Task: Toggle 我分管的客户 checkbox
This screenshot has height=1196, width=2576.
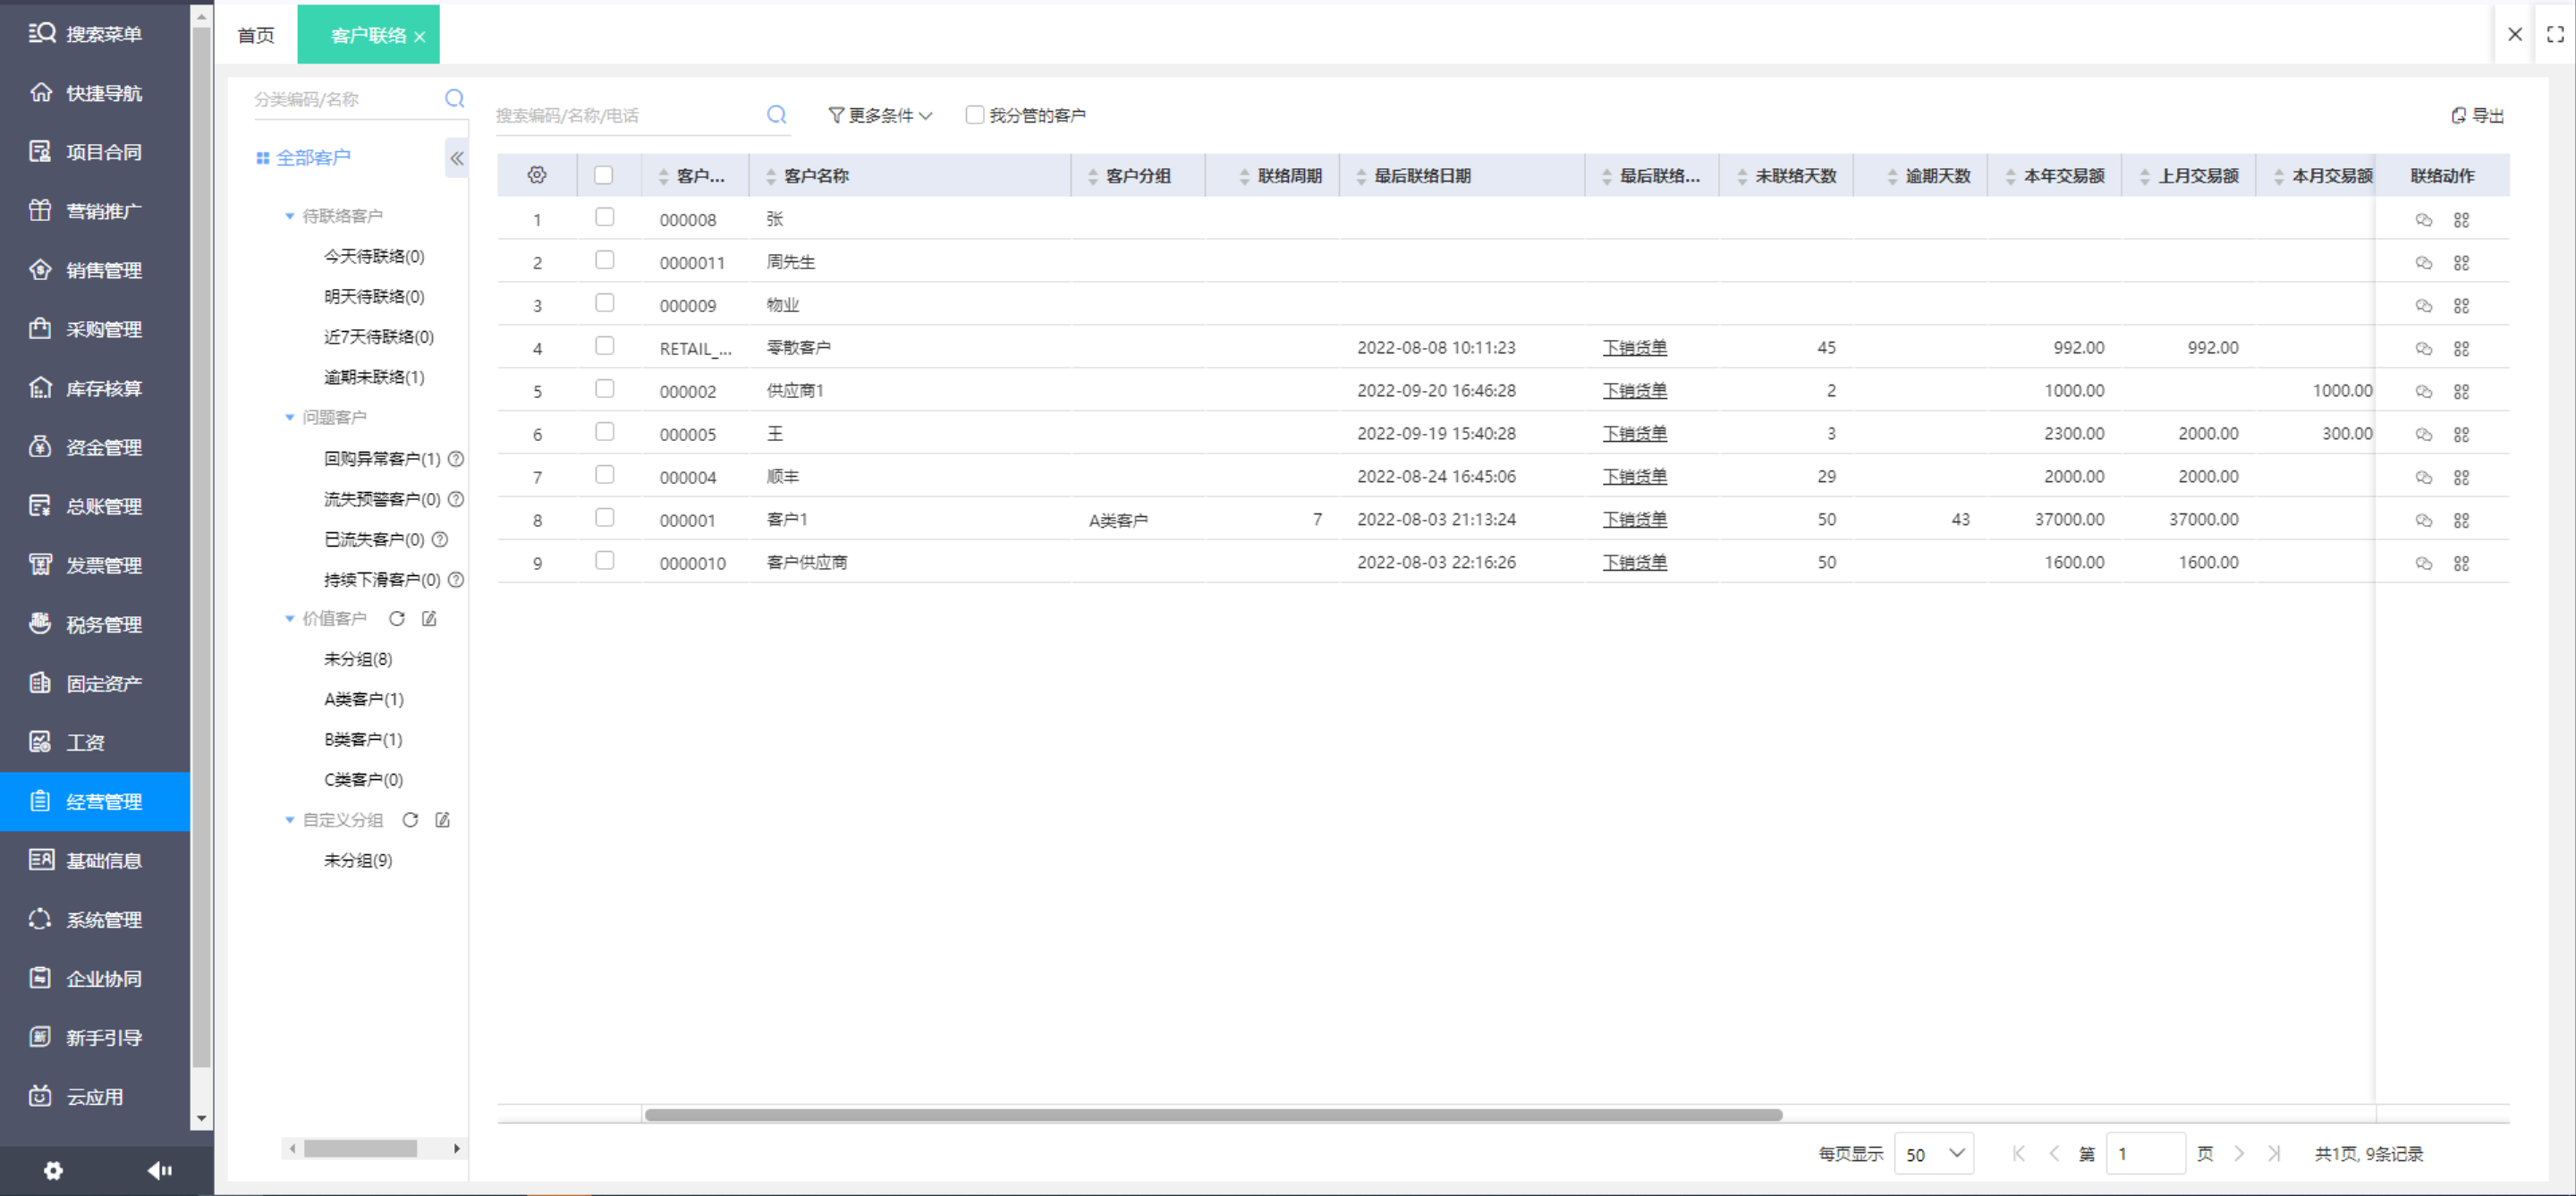Action: (x=972, y=115)
